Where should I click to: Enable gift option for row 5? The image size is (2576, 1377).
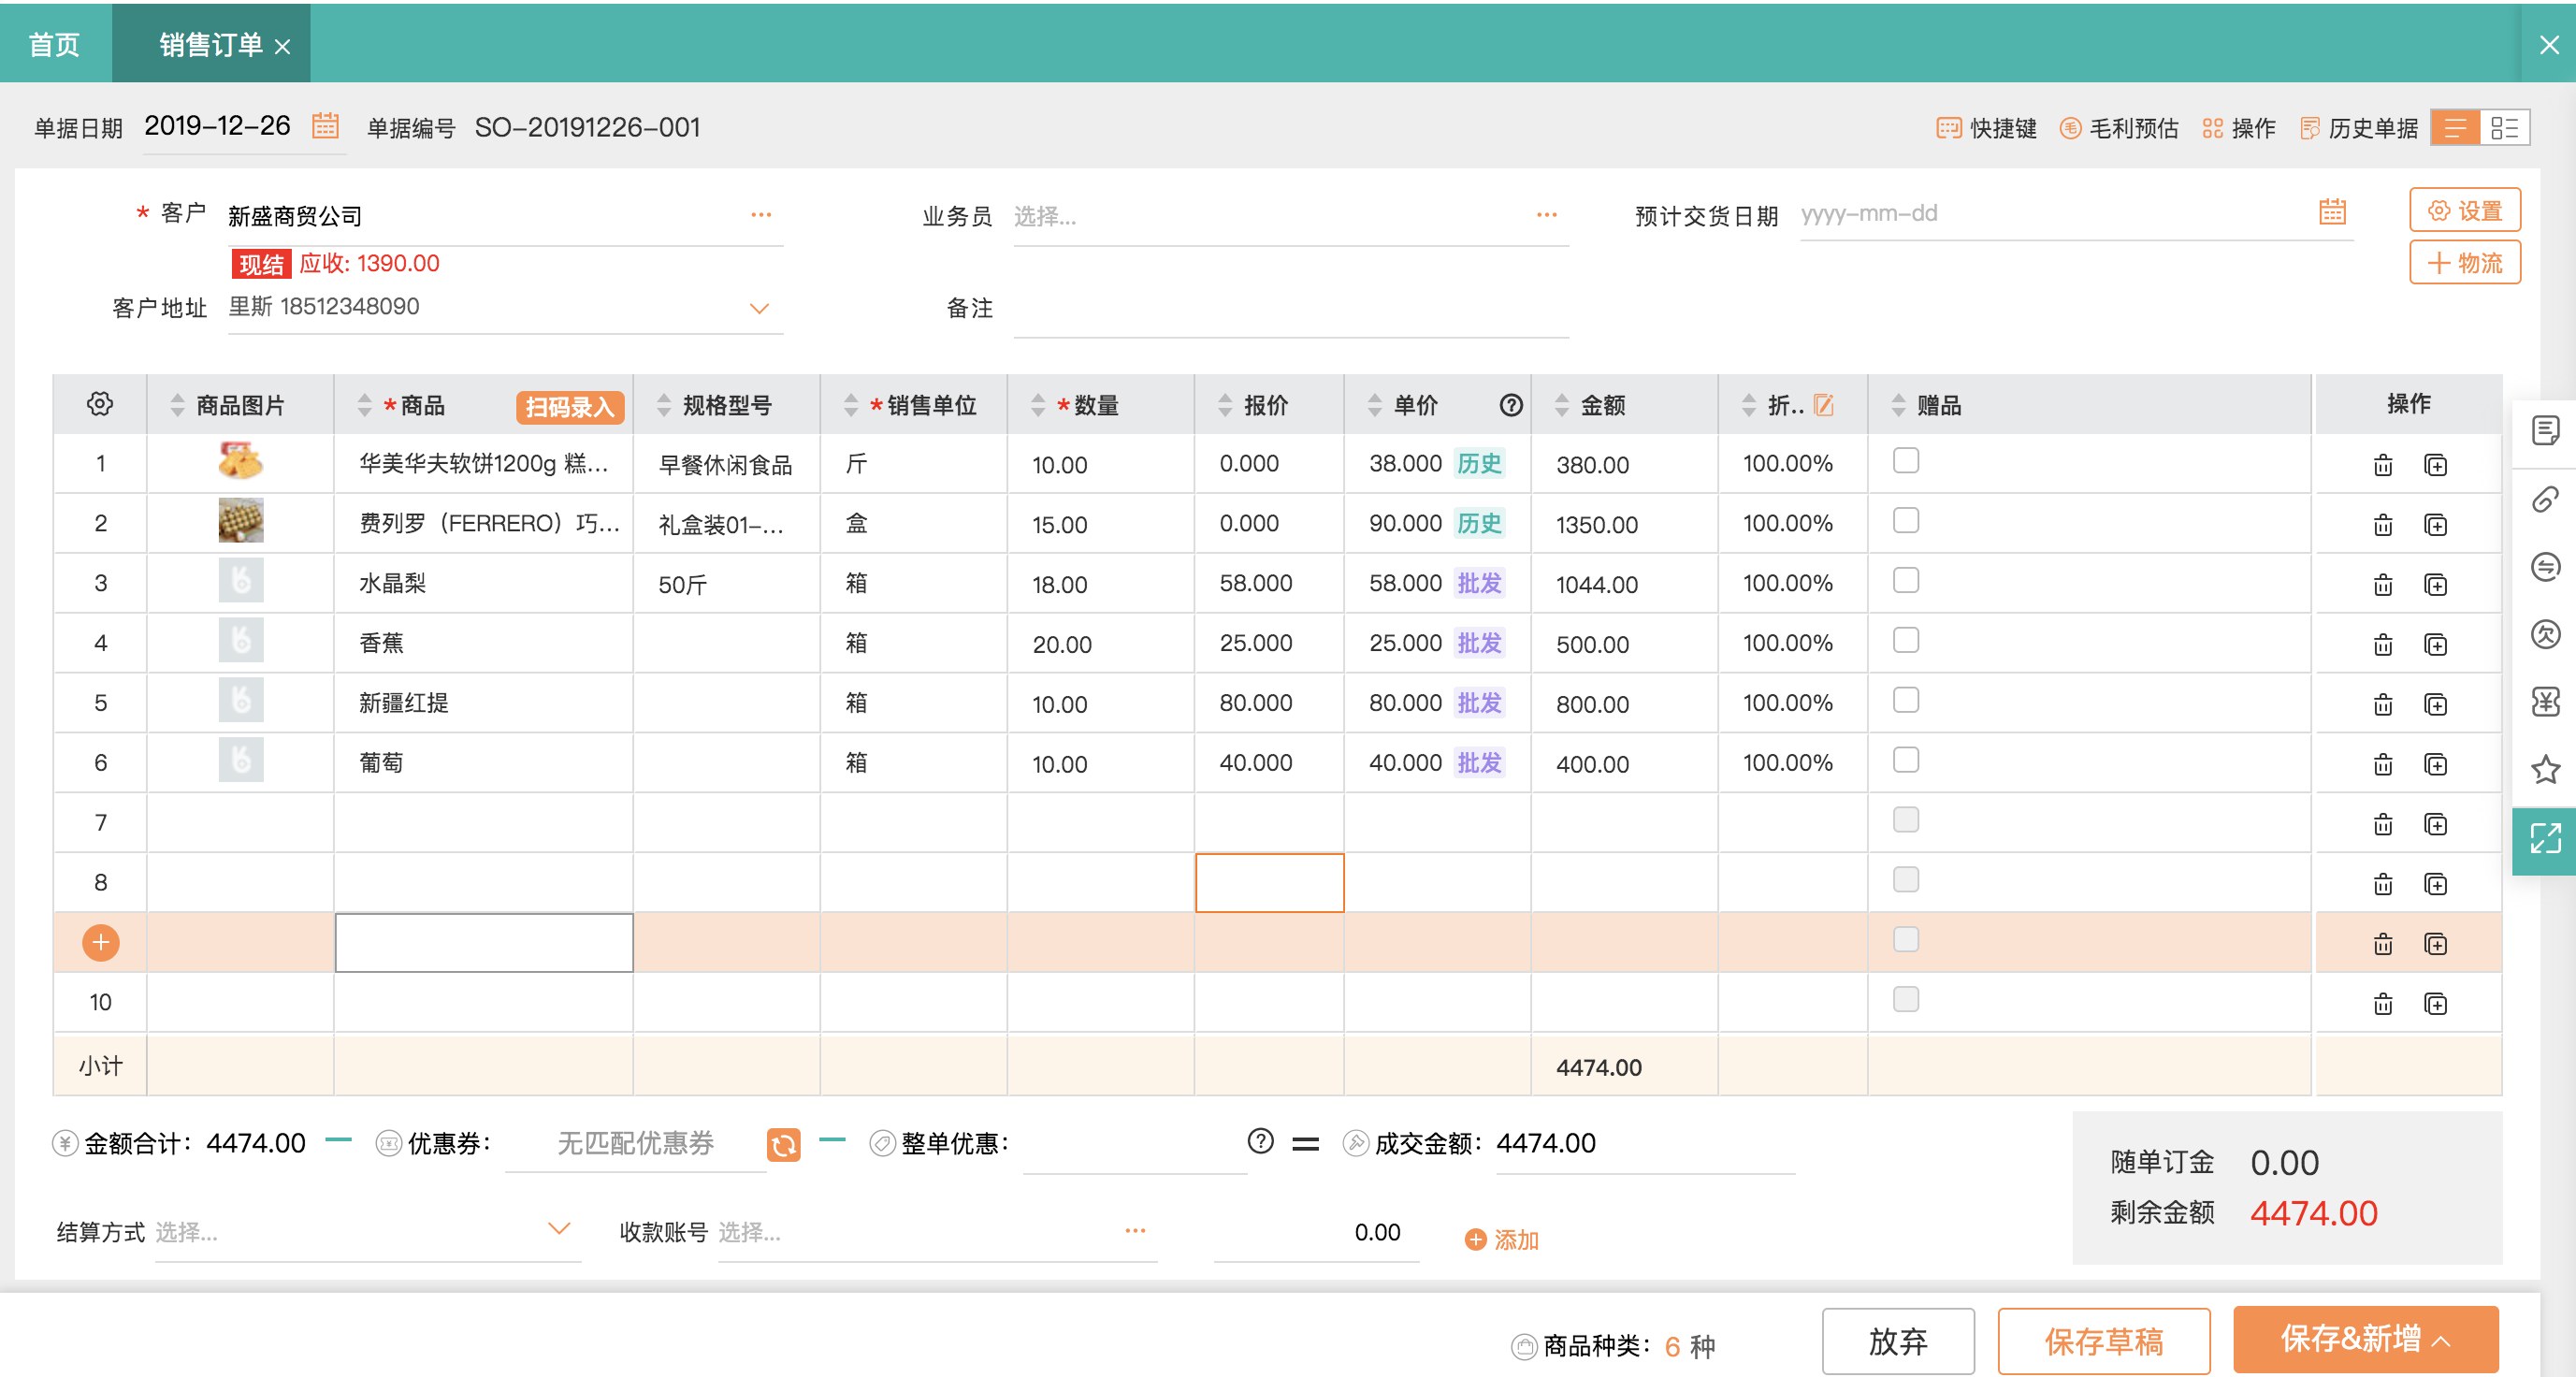point(1906,701)
